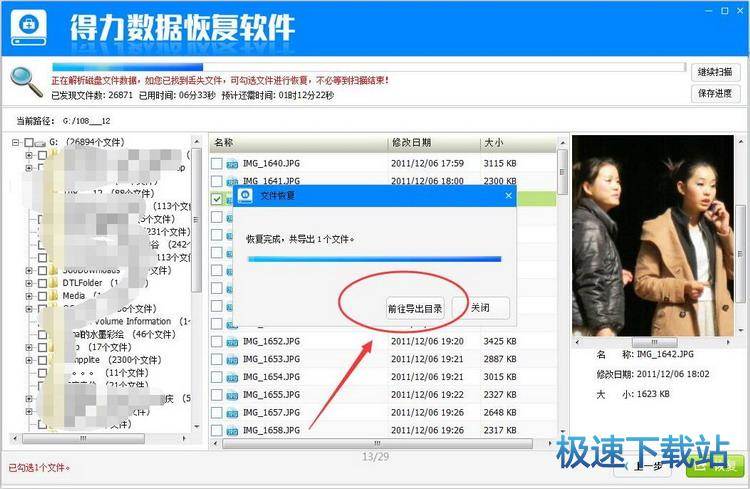Click the DTLFolder folder icon
750x489 pixels.
pos(53,283)
